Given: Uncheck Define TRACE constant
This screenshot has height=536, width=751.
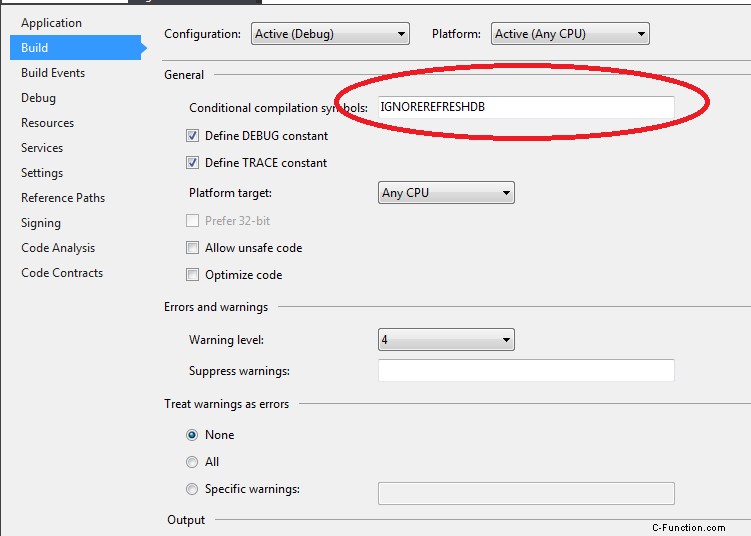Looking at the screenshot, I should click(x=193, y=163).
